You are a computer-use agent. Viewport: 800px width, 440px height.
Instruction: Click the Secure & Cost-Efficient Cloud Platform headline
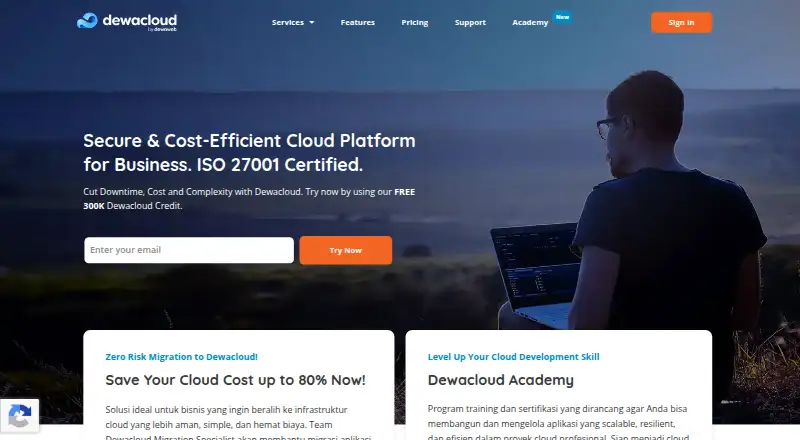click(x=249, y=153)
